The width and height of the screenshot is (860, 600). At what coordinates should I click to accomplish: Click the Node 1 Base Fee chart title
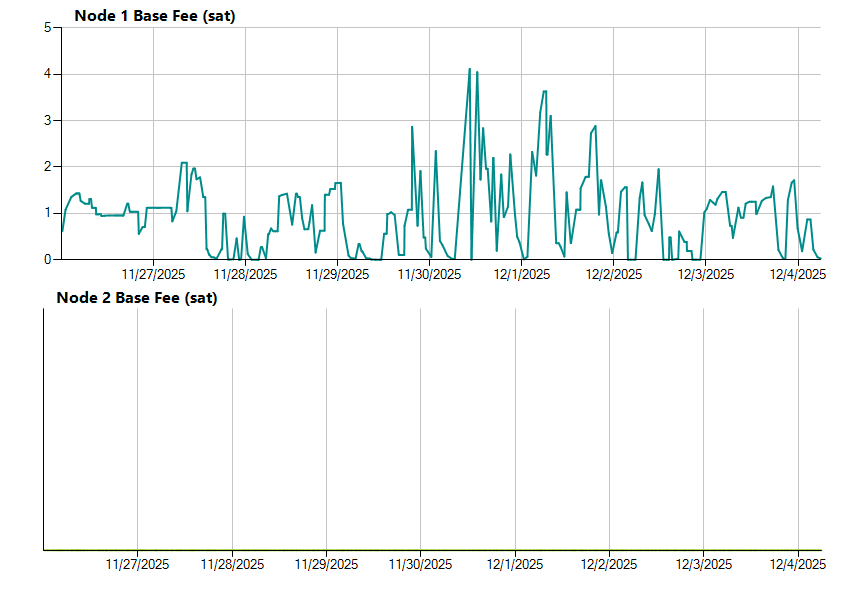(x=155, y=16)
